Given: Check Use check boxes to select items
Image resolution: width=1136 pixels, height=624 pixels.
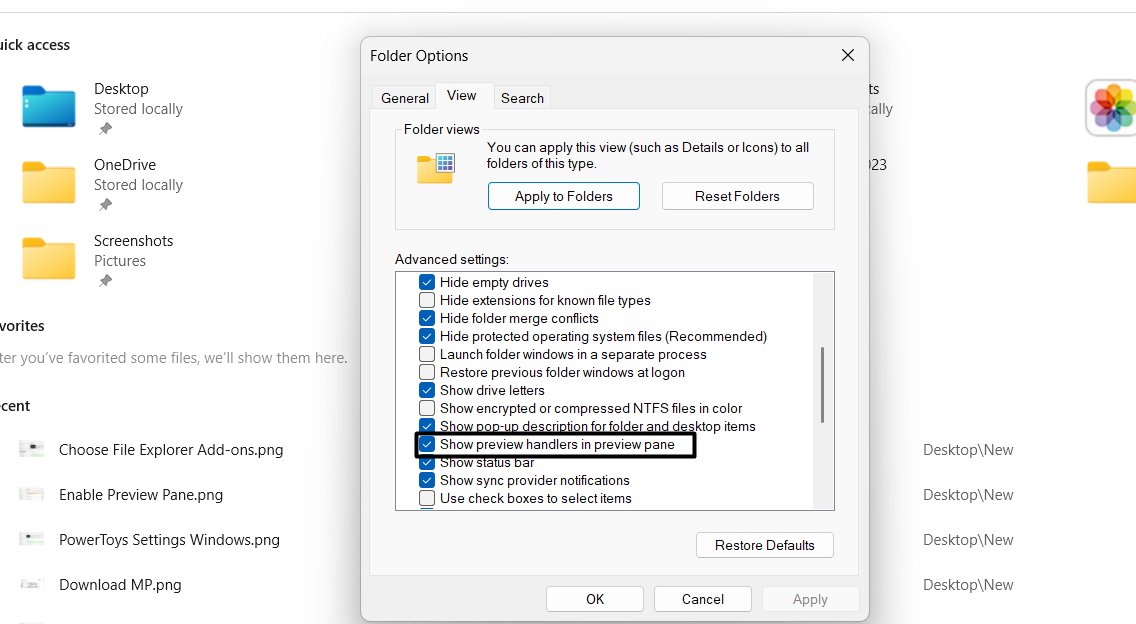Looking at the screenshot, I should [427, 499].
